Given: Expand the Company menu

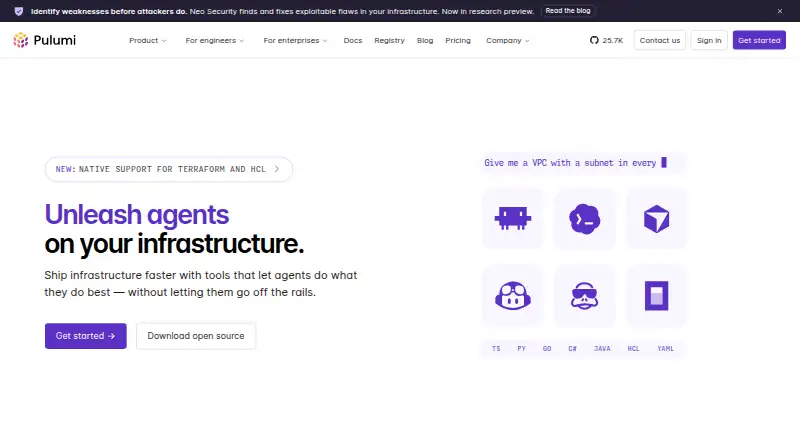Looking at the screenshot, I should pyautogui.click(x=508, y=40).
